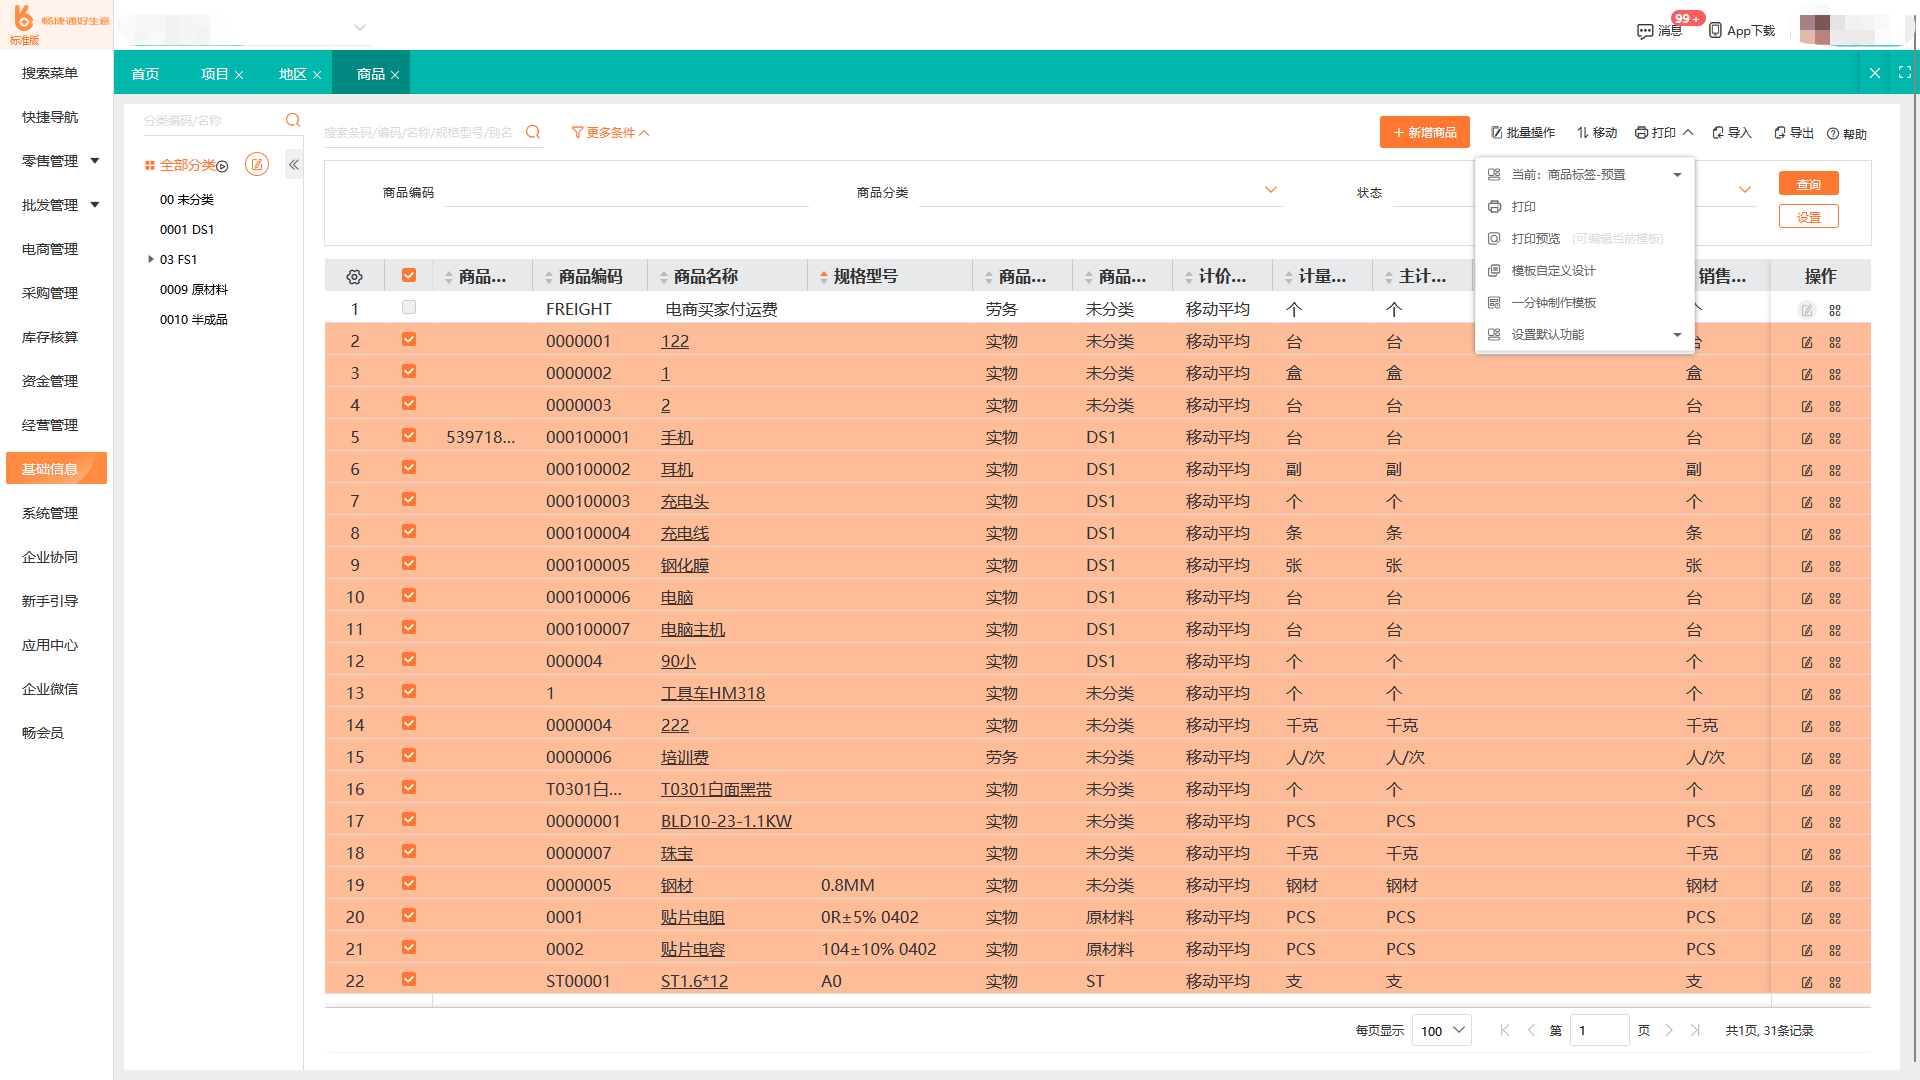Screen dimensions: 1920x1080
Task: Click the 导入 icon
Action: point(1718,132)
